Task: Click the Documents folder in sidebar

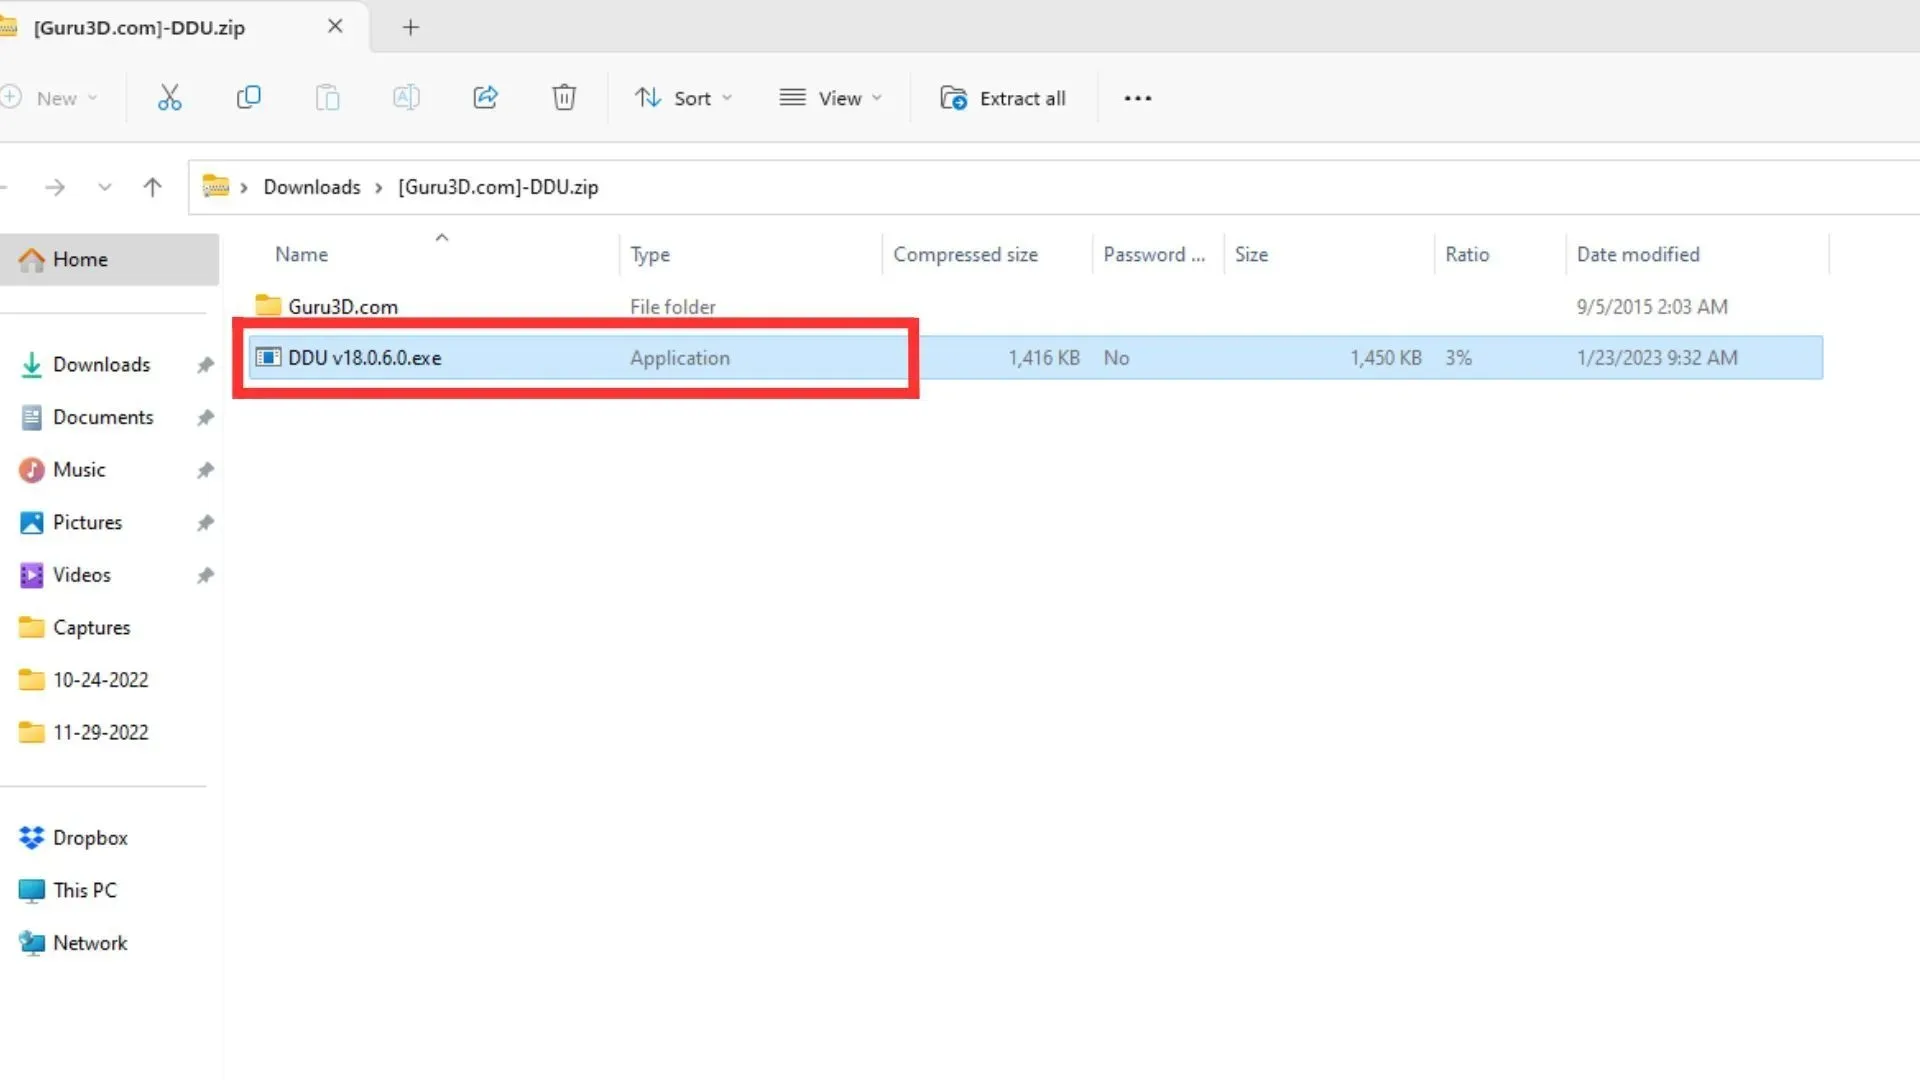Action: [103, 415]
